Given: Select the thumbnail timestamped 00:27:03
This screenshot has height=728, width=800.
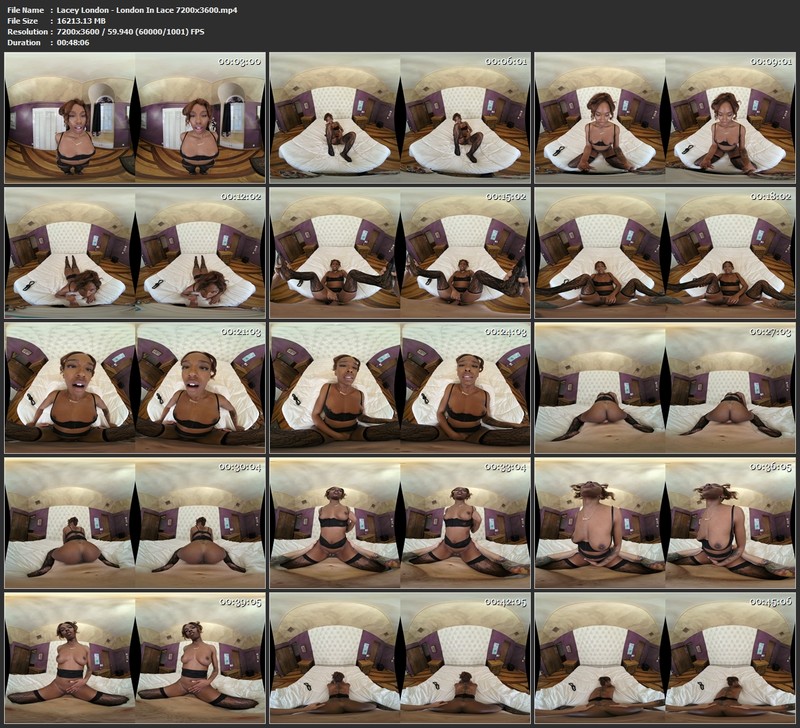Looking at the screenshot, I should click(x=665, y=387).
